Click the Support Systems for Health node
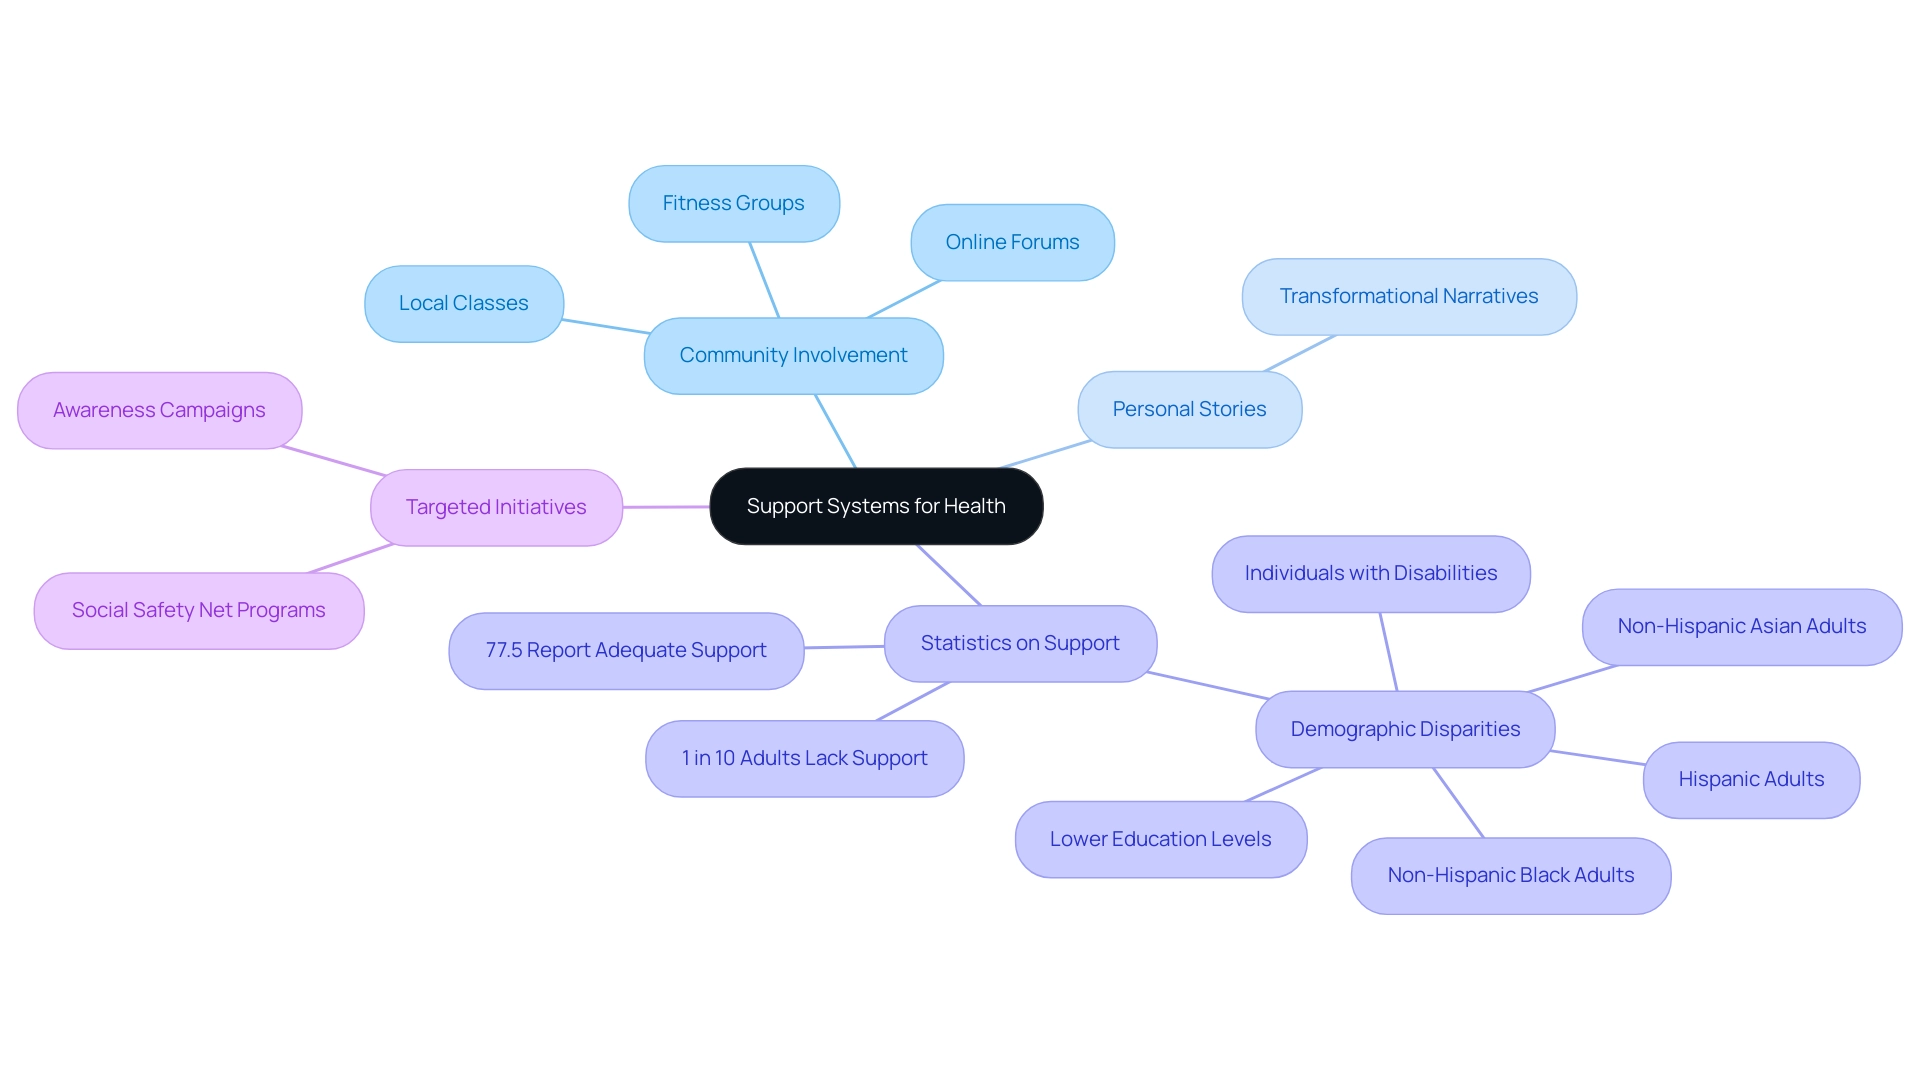The image size is (1920, 1083). pyautogui.click(x=876, y=505)
